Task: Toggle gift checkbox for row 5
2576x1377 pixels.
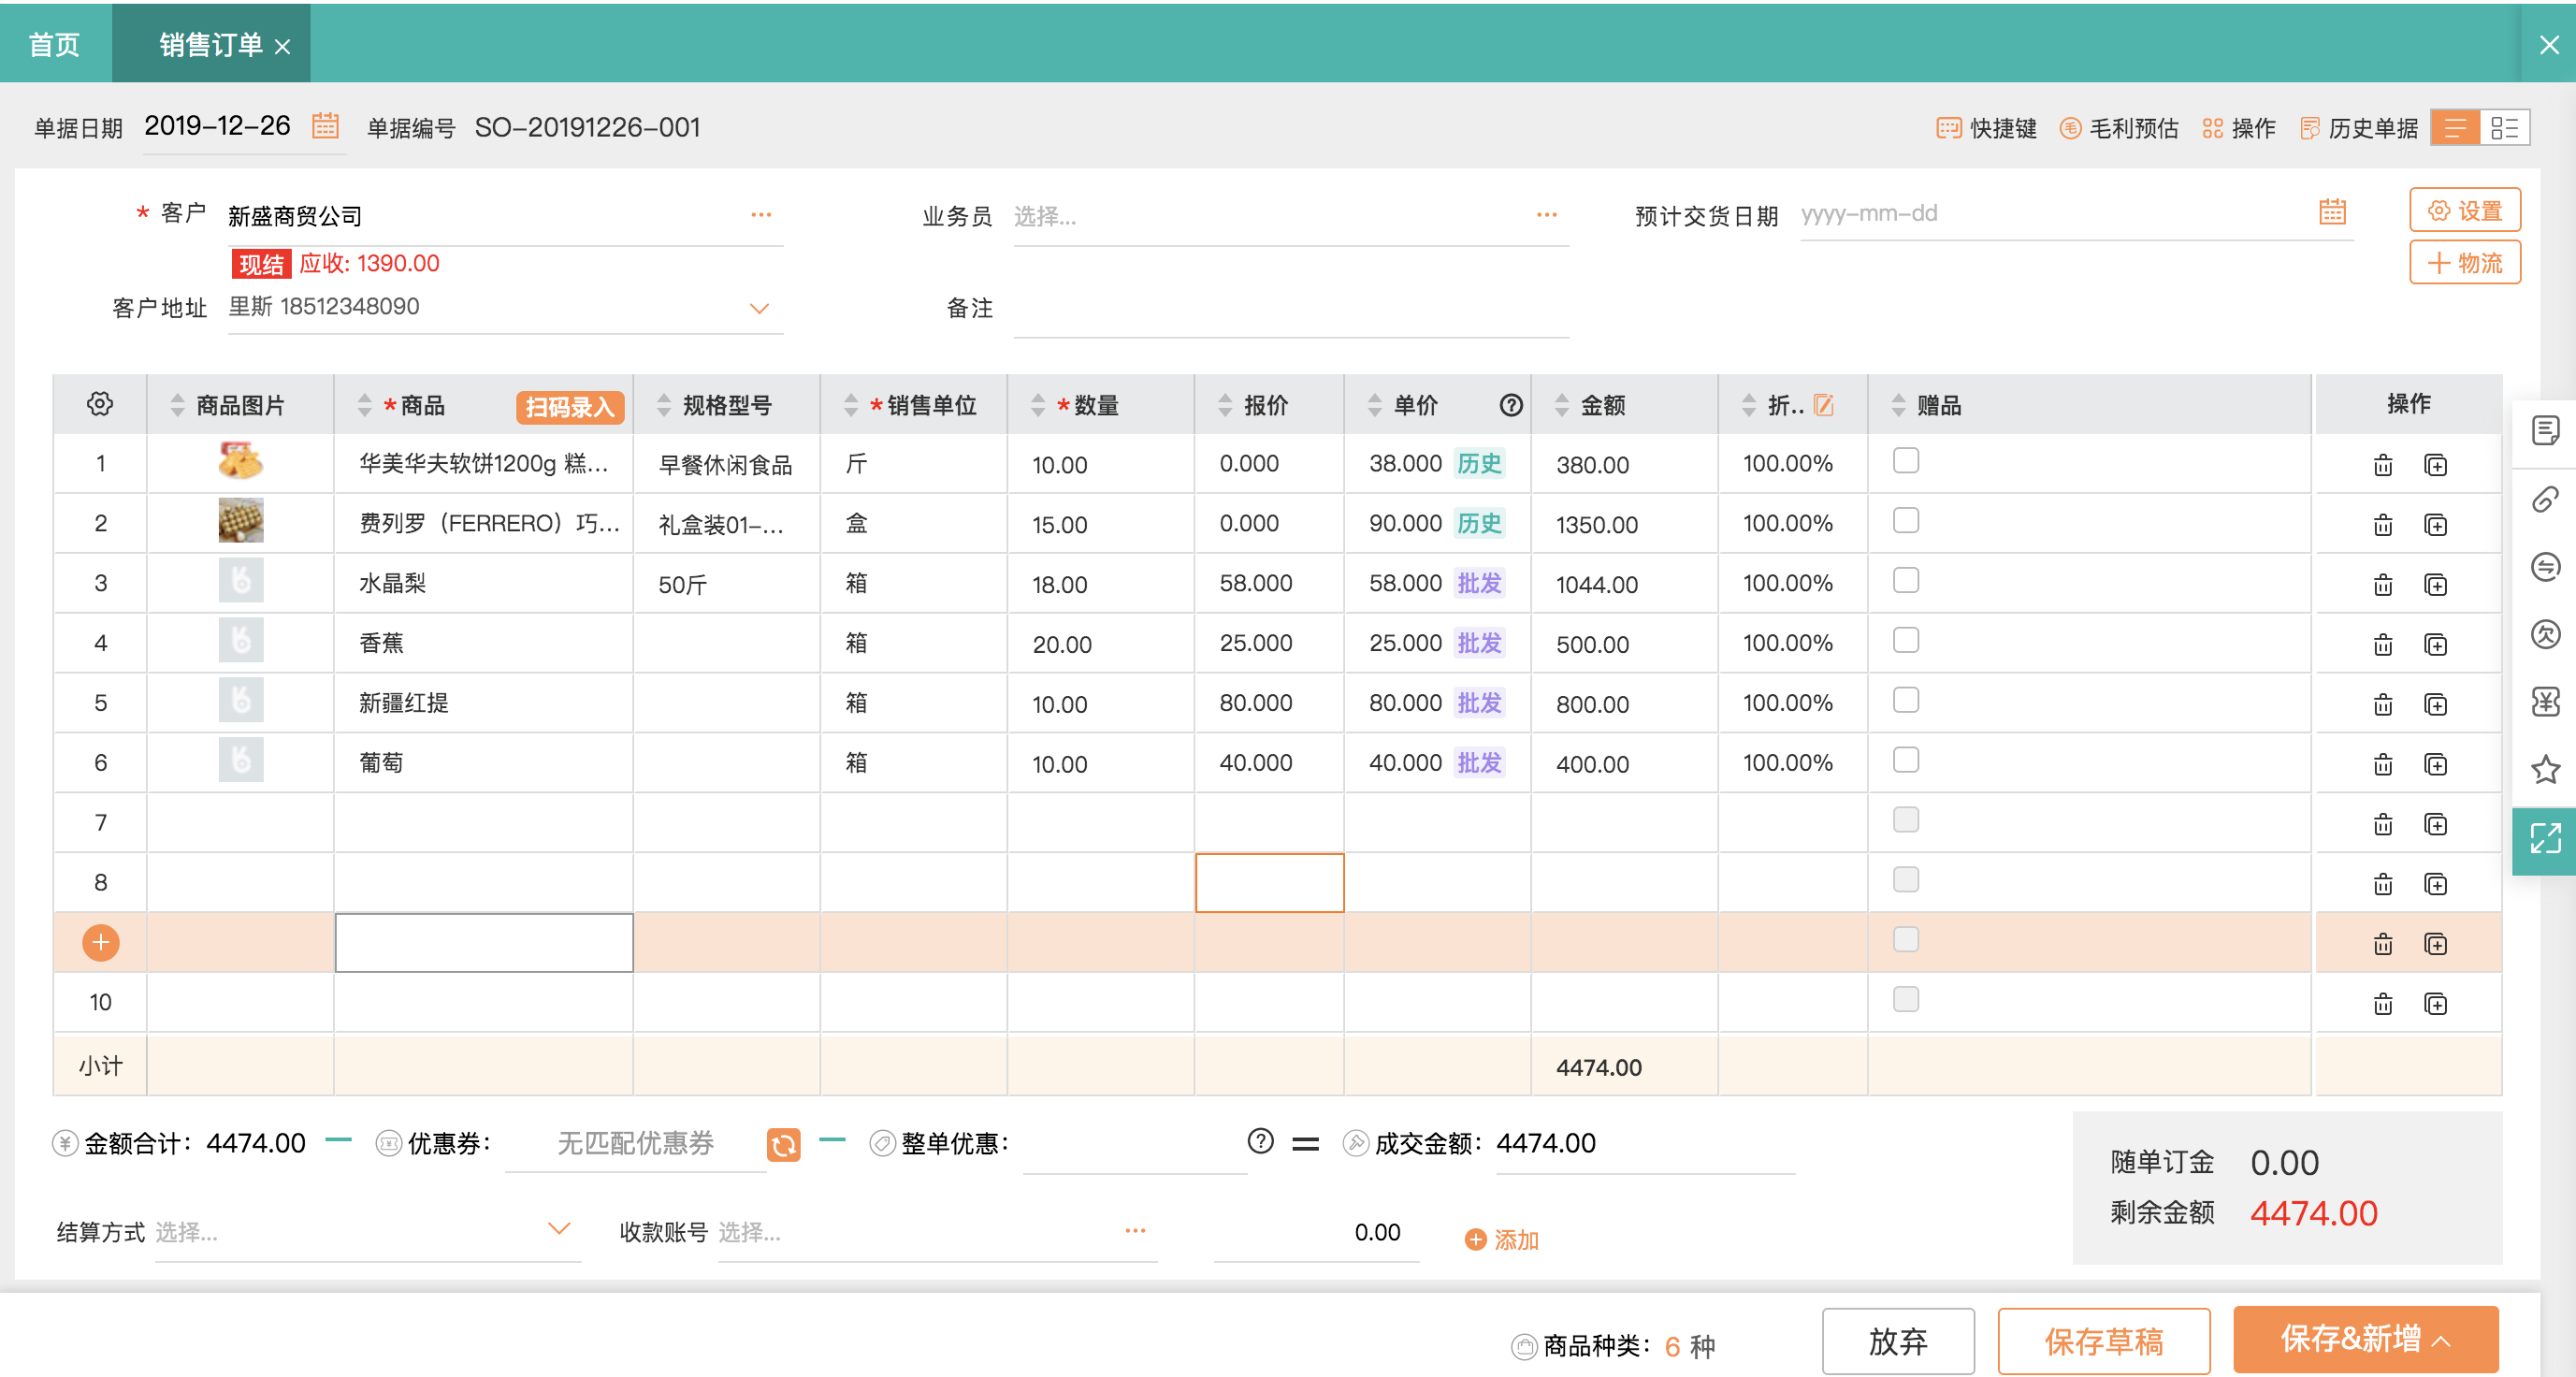Action: click(1908, 701)
